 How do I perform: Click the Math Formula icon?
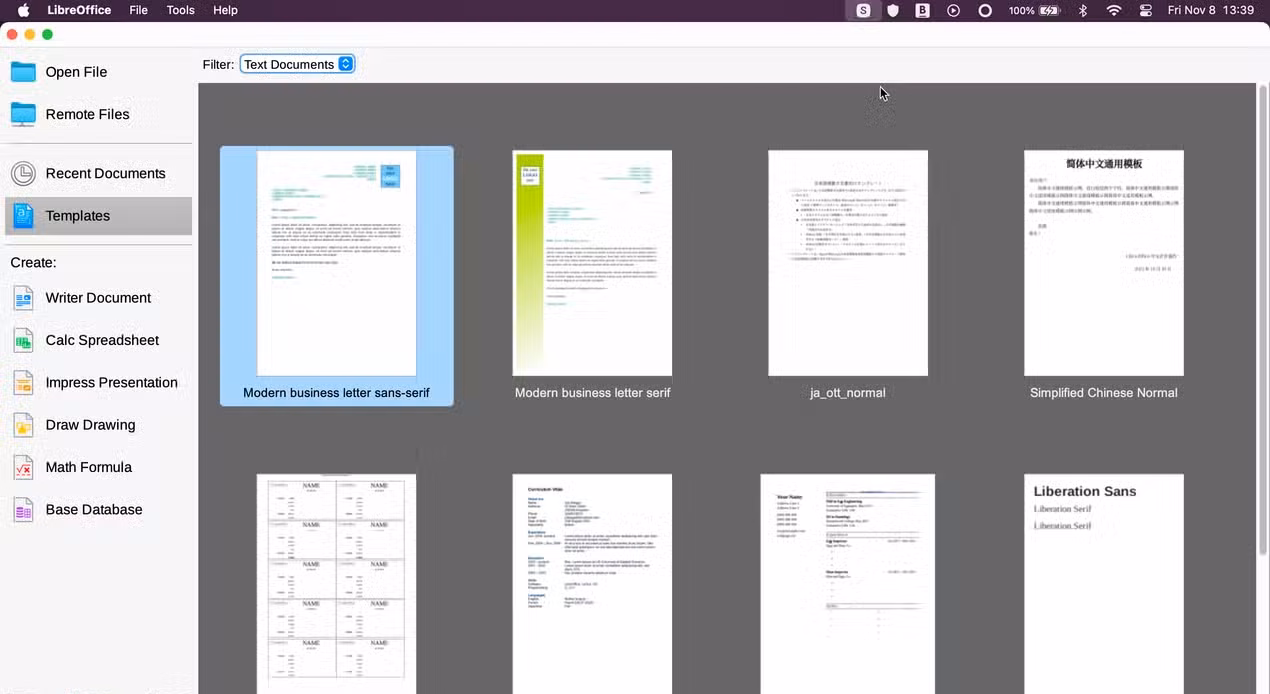[23, 467]
